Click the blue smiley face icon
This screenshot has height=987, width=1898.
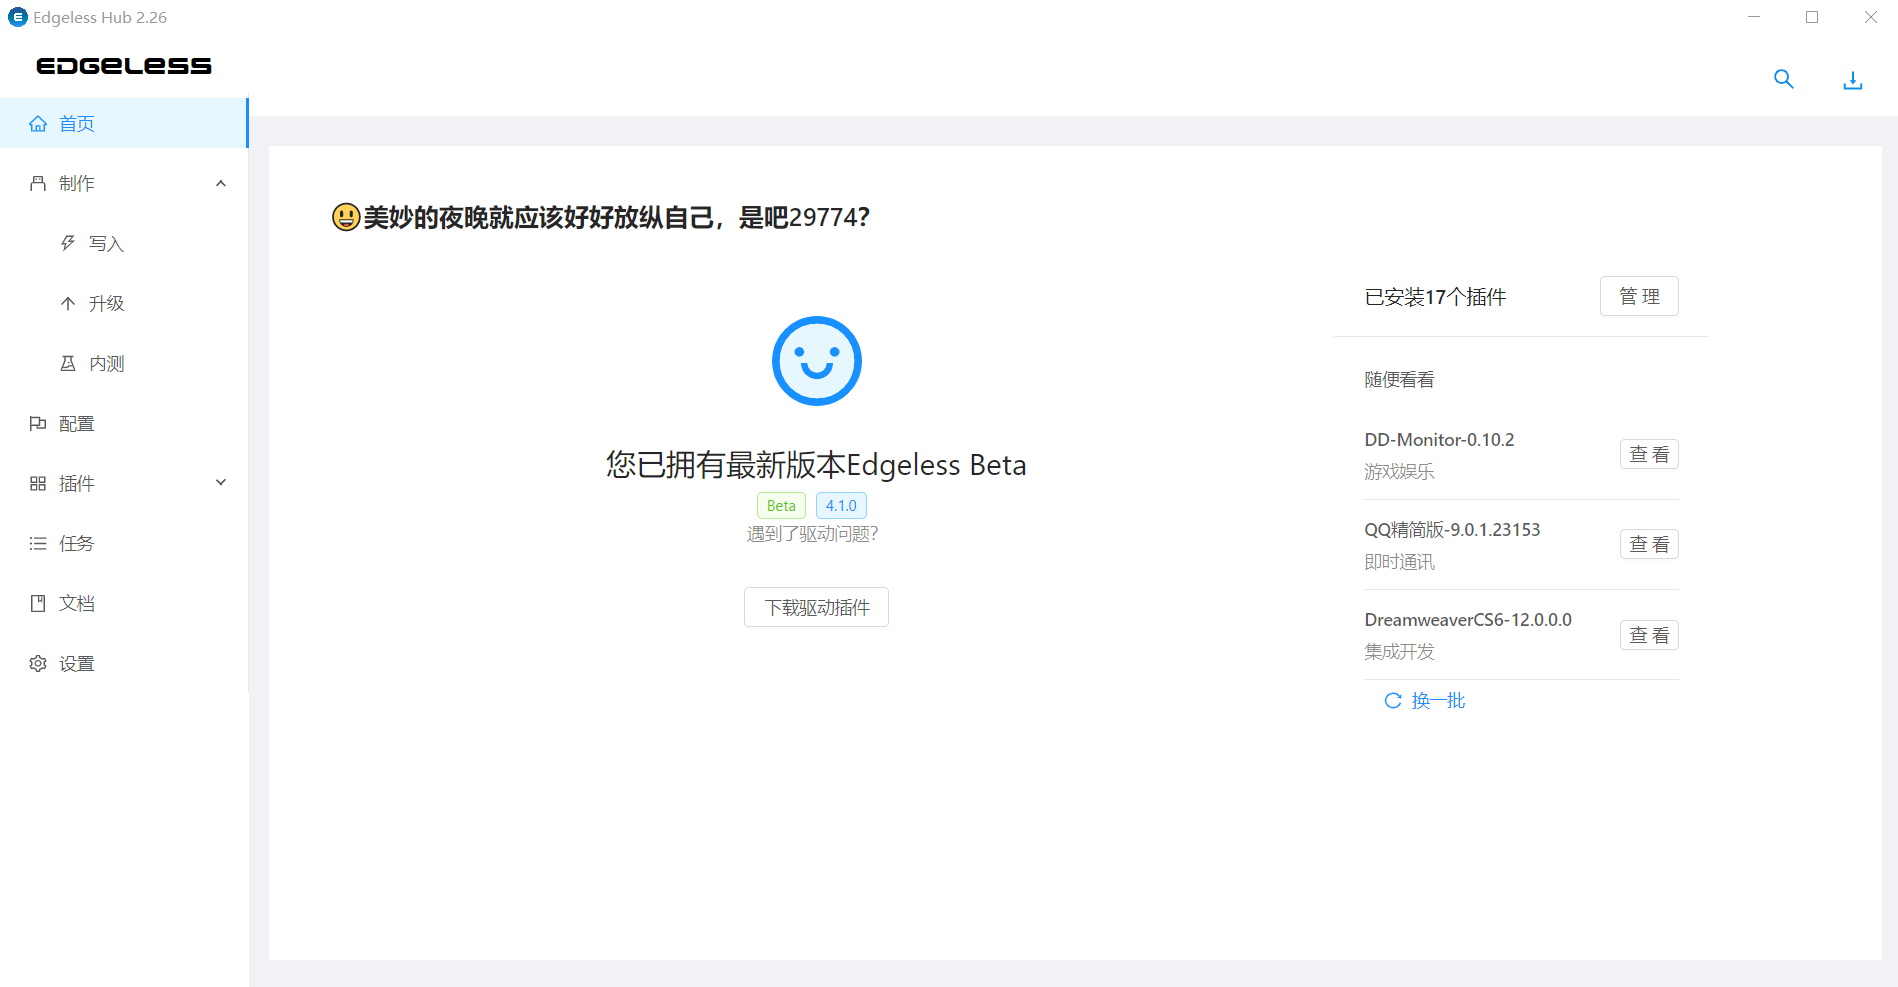816,361
